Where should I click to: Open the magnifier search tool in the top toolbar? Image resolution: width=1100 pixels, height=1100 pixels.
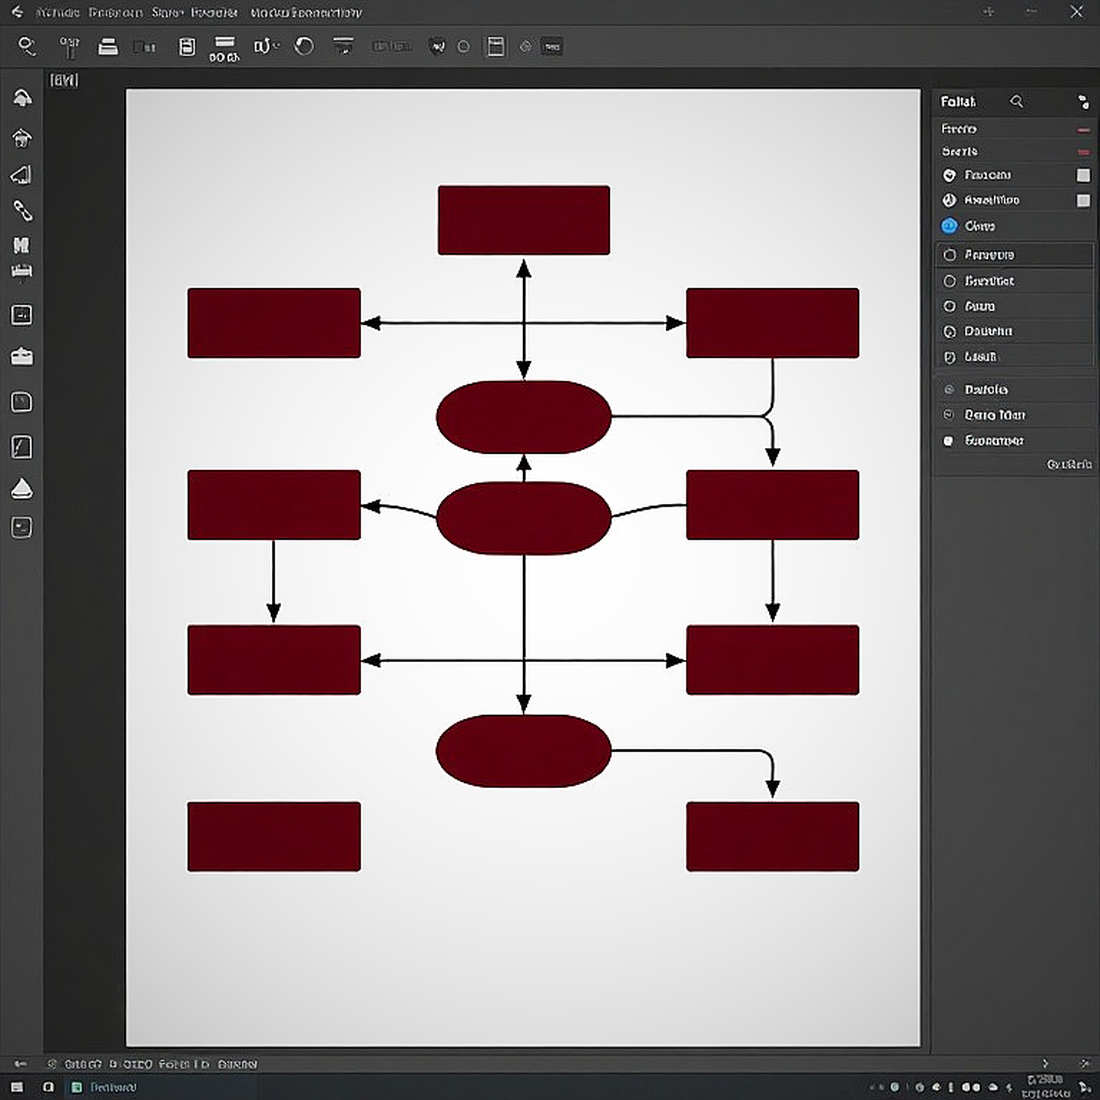[27, 46]
